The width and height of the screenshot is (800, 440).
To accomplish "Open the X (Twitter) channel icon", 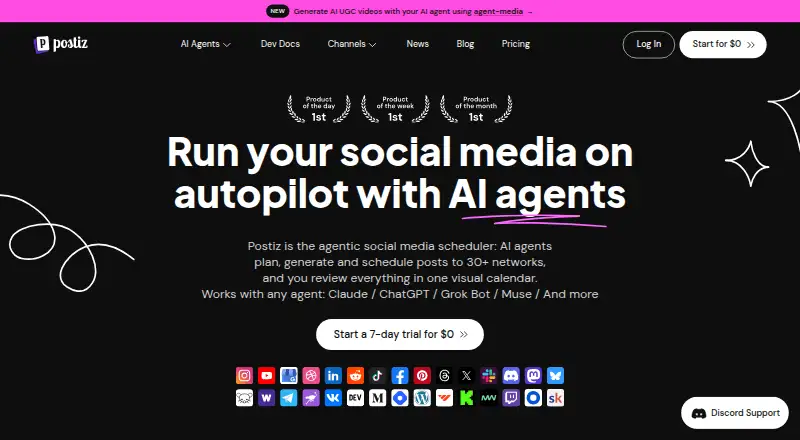I will 466,376.
